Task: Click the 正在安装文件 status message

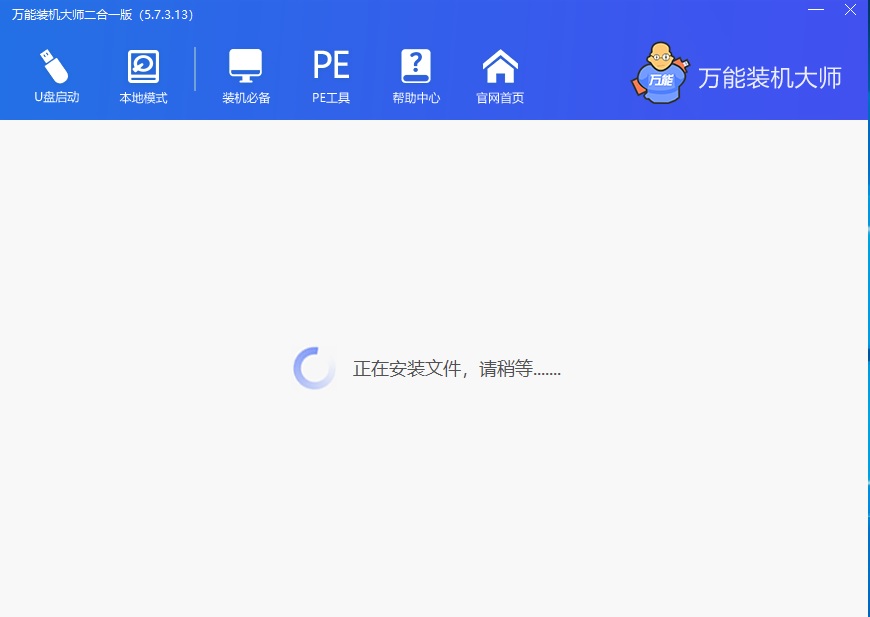Action: (456, 368)
